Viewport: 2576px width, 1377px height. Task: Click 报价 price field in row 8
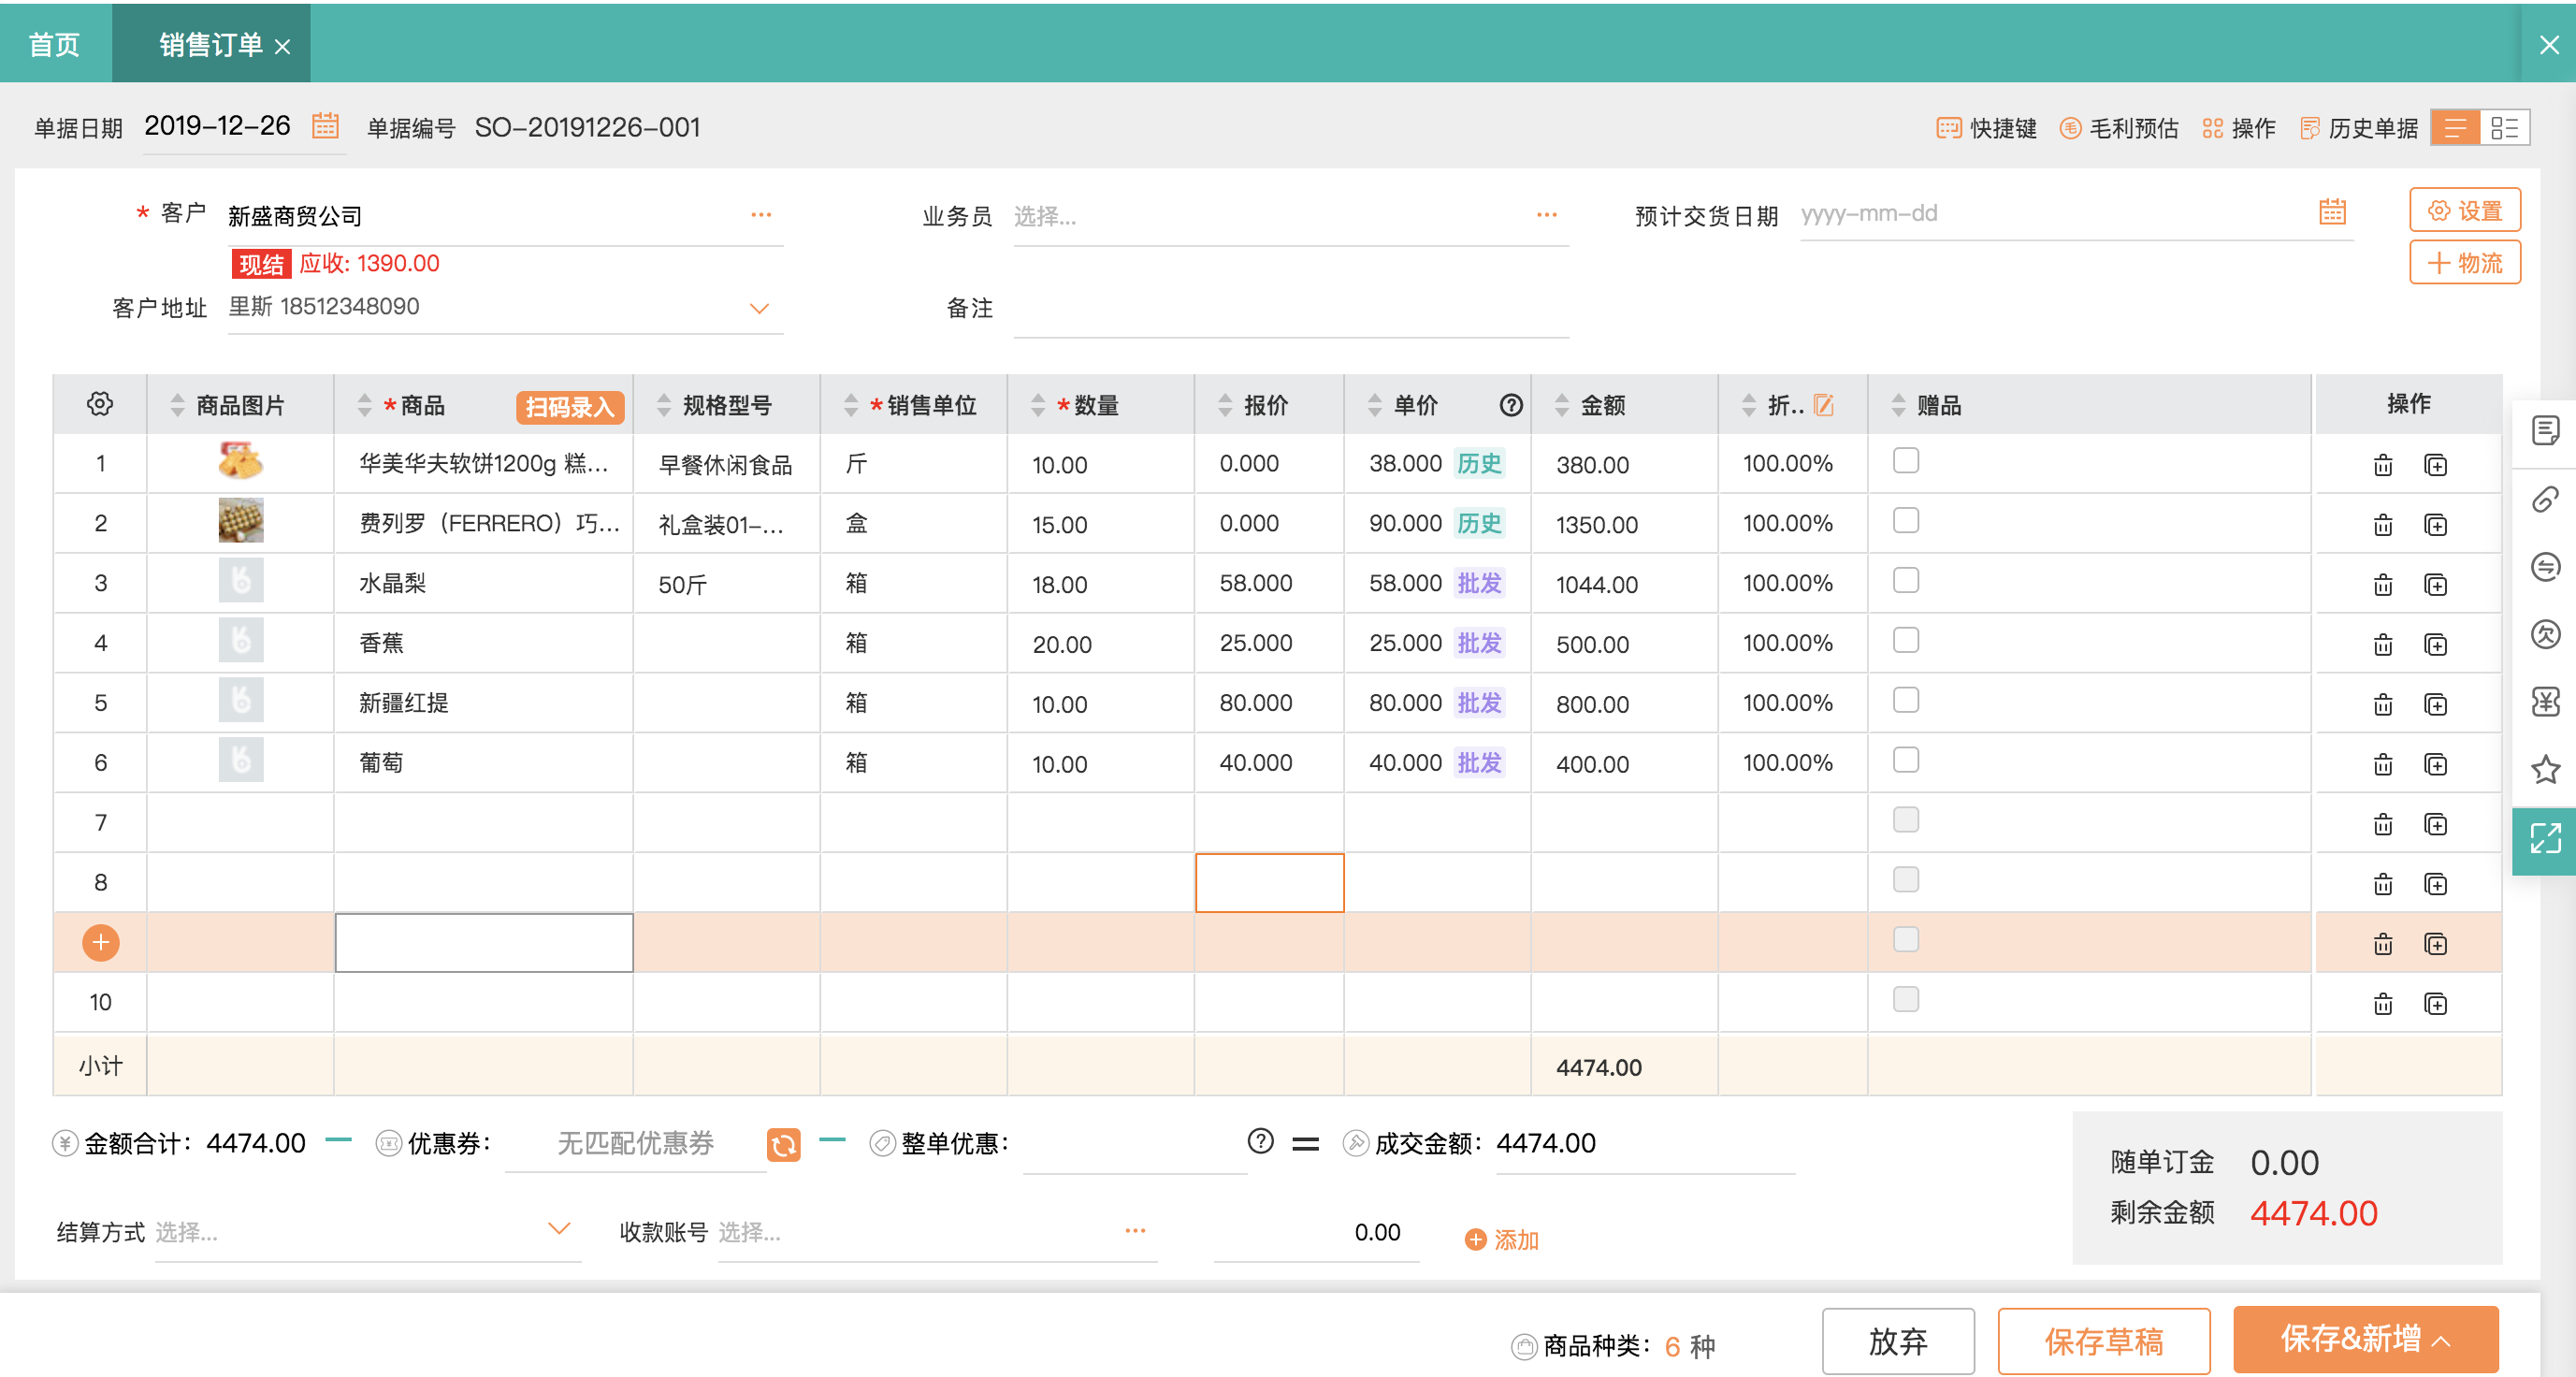(x=1269, y=881)
